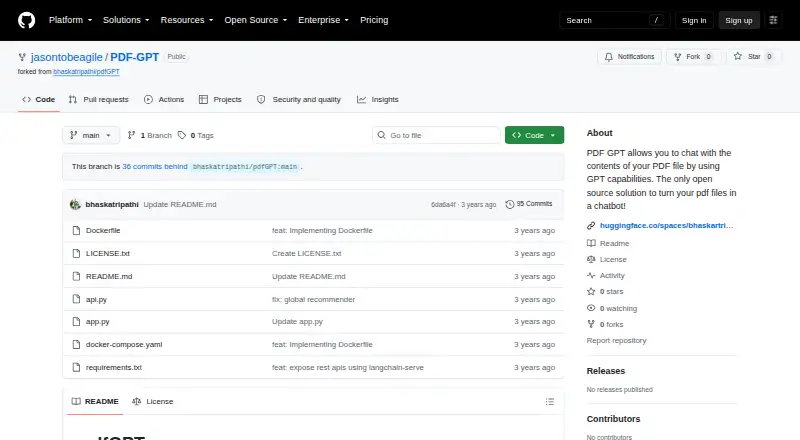This screenshot has width=800, height=440.
Task: Click the Sign up button
Action: coord(739,20)
